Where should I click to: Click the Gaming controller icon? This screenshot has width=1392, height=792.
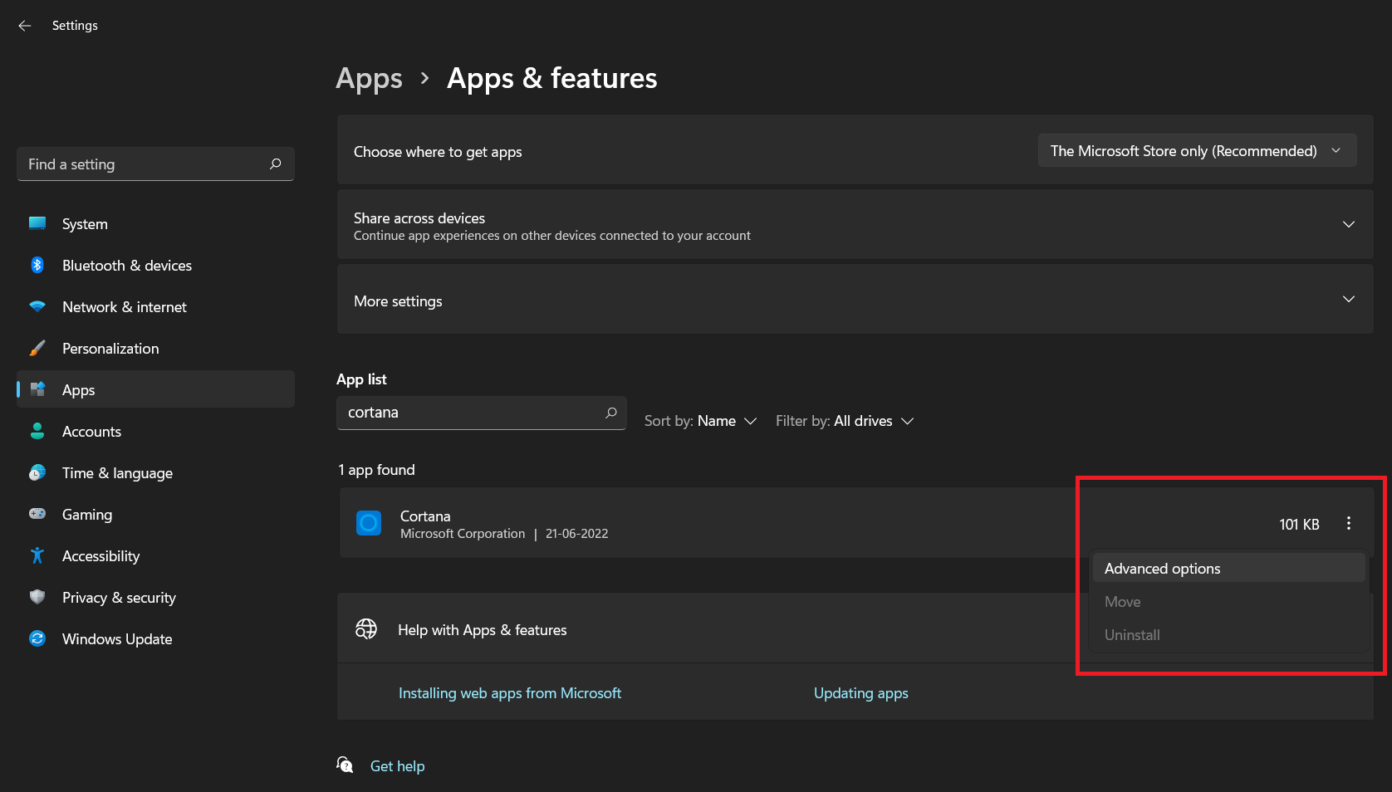point(38,514)
